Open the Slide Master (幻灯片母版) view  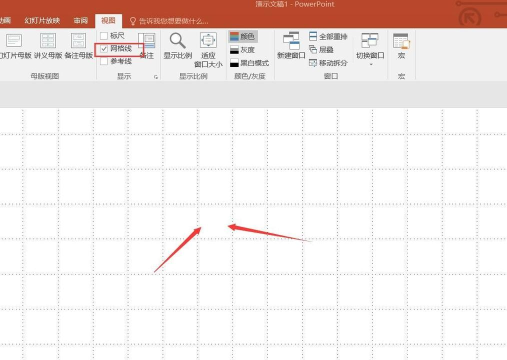(15, 46)
